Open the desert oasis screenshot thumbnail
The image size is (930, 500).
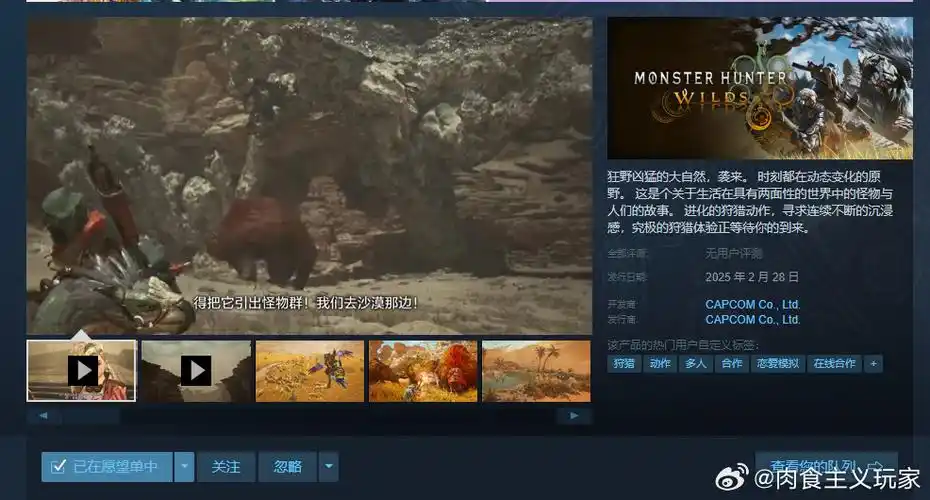pos(536,371)
